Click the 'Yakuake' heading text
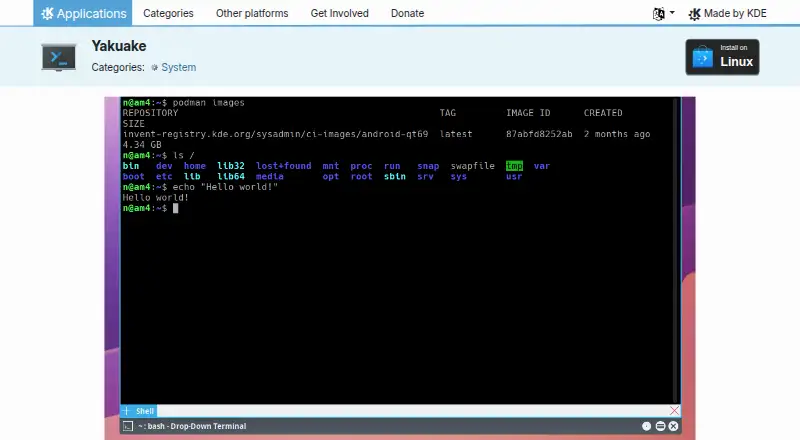Screen dimensions: 800x440 click(119, 46)
